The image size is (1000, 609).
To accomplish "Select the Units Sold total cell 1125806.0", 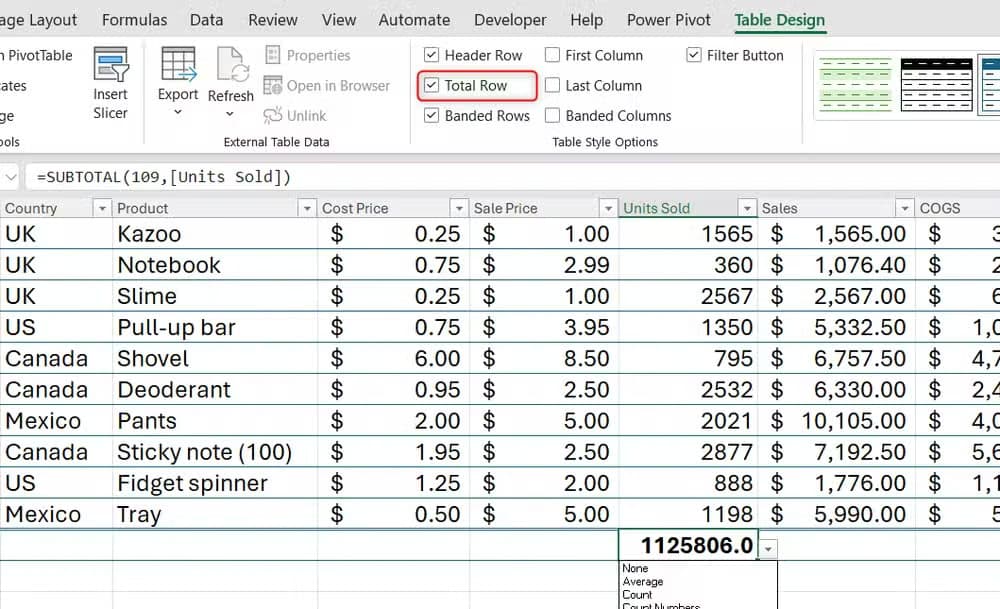I will coord(688,545).
